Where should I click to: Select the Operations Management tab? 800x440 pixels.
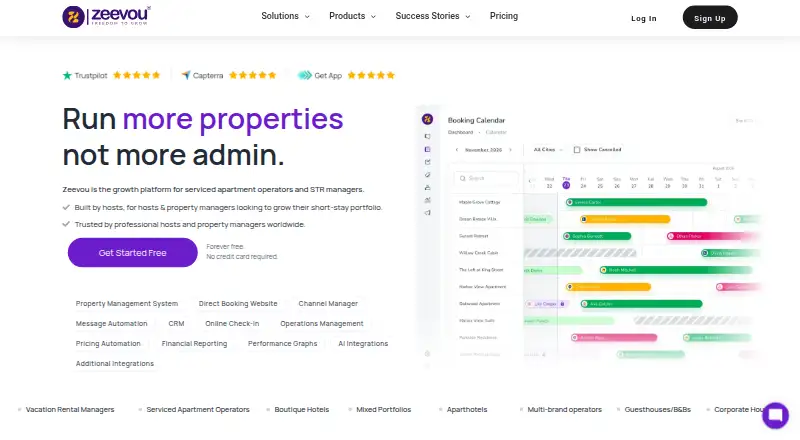321,324
